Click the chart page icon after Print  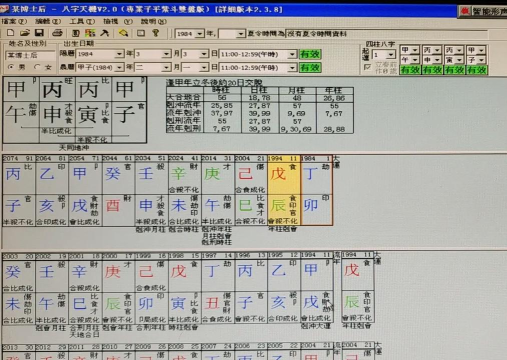[x=76, y=33]
